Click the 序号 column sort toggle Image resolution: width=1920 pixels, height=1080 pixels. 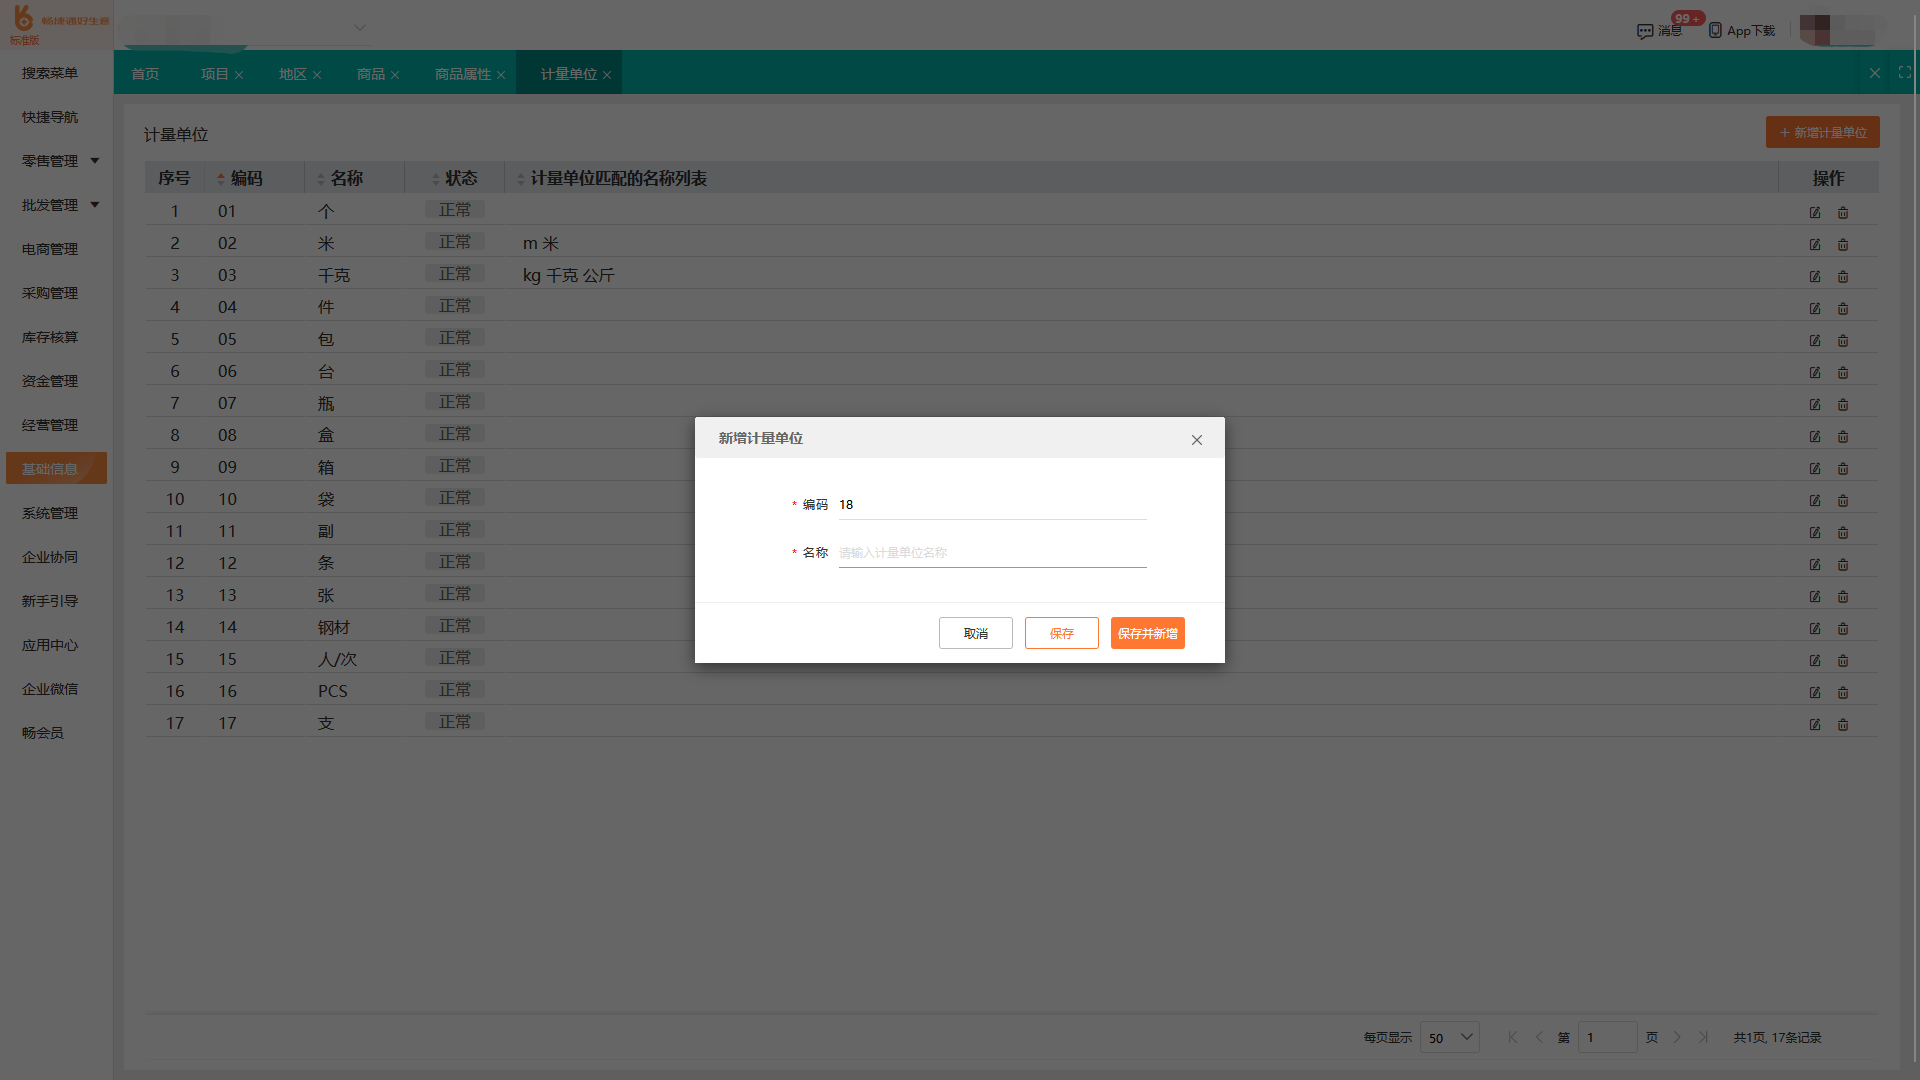click(x=174, y=178)
